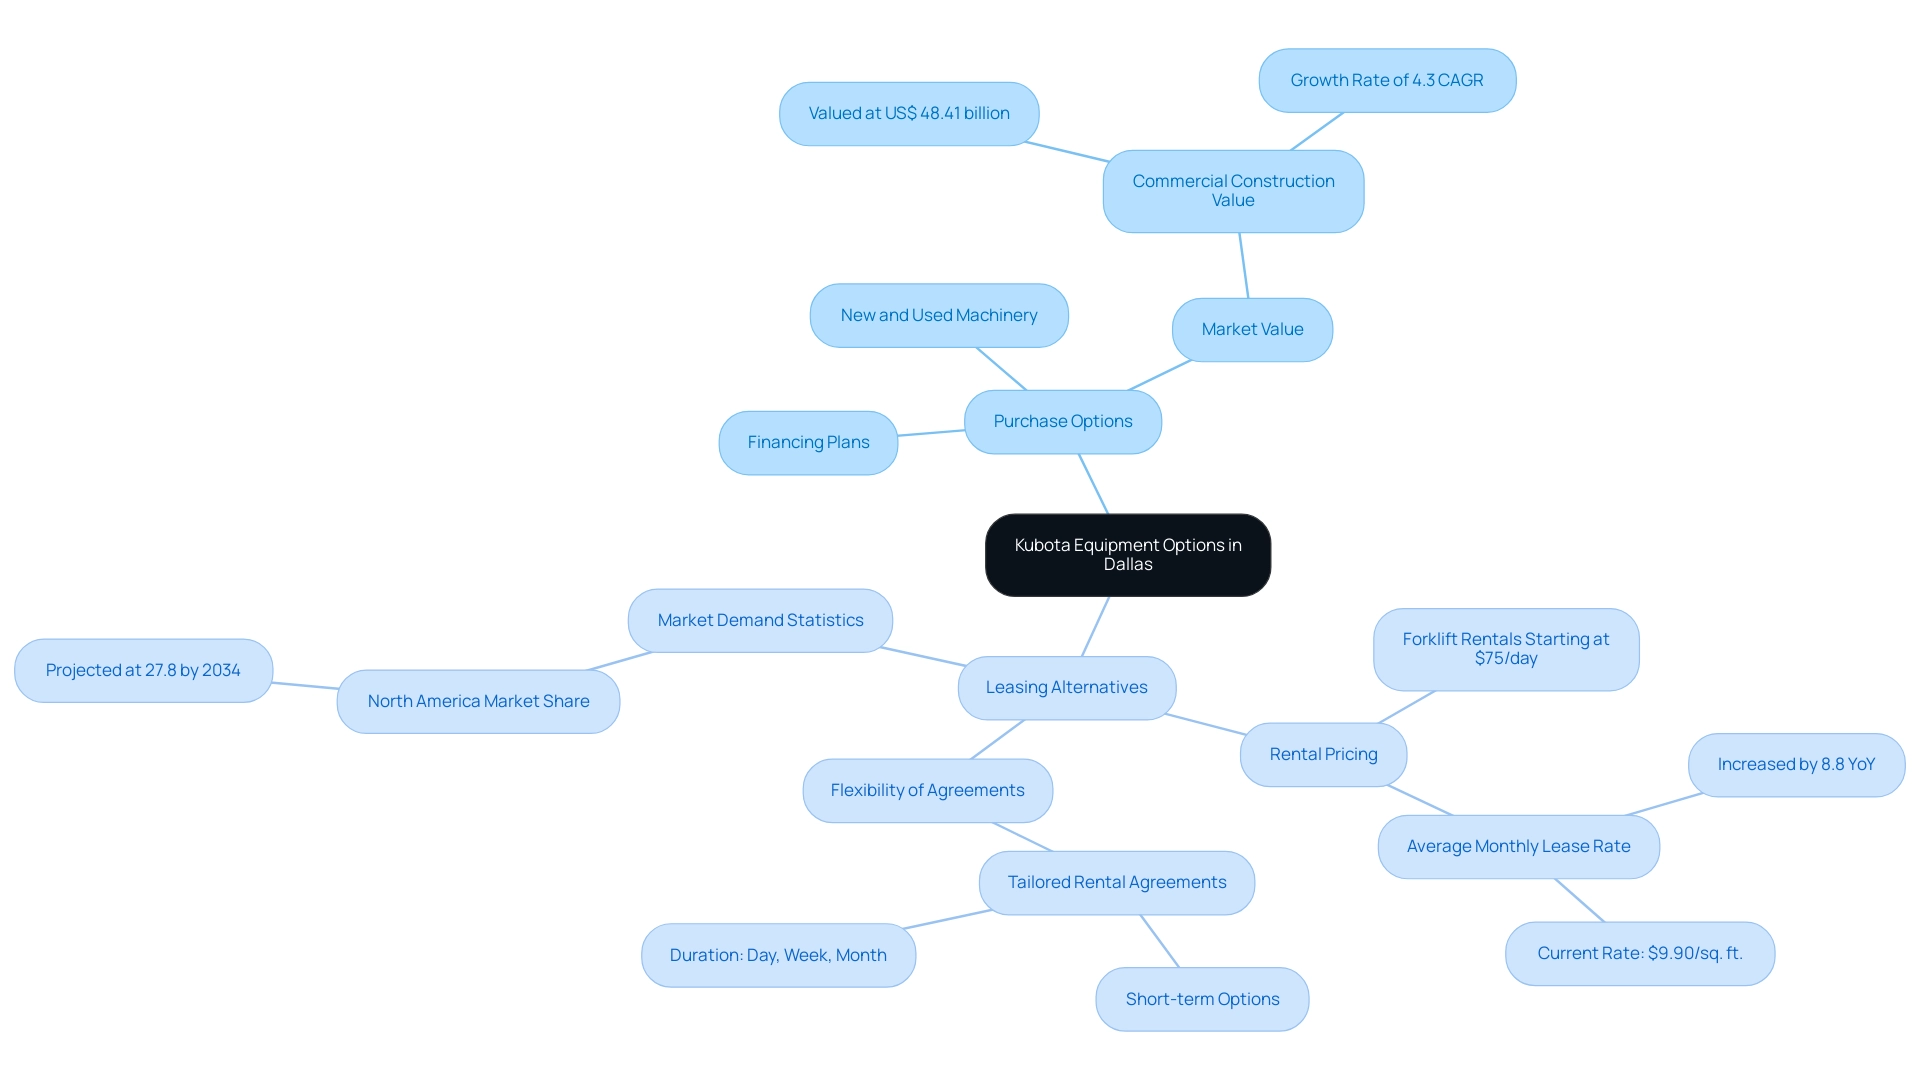Expand the 'Purchase Options' branch

click(x=1062, y=419)
